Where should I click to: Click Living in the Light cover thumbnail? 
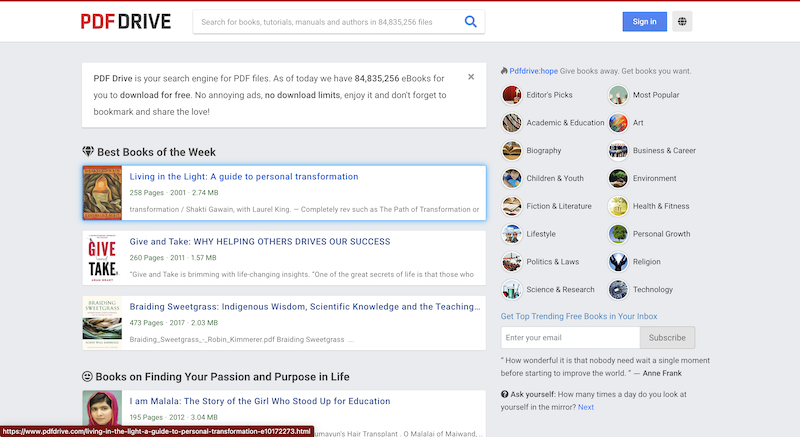pos(102,193)
